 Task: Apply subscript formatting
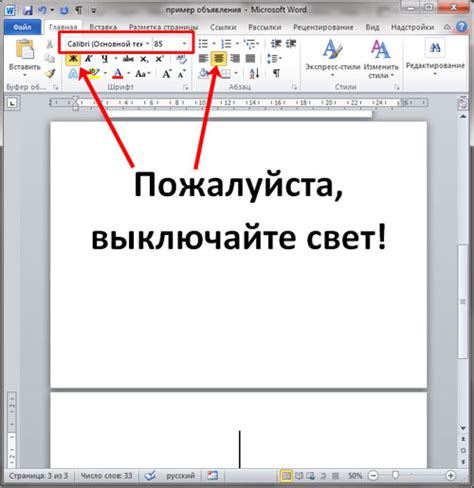pos(144,59)
